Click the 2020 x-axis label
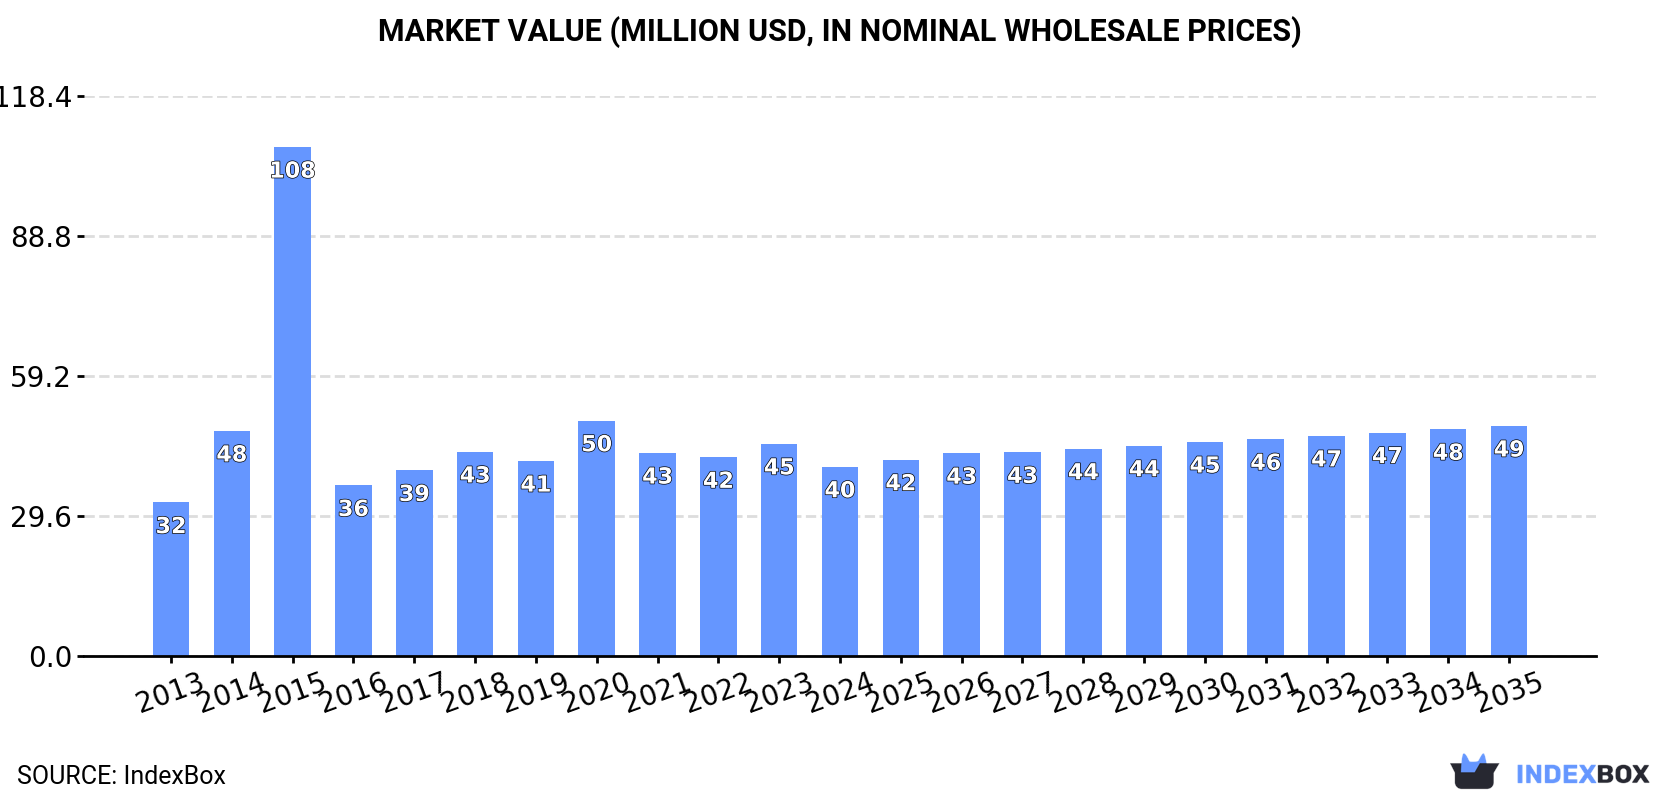This screenshot has height=800, width=1680. click(x=596, y=693)
